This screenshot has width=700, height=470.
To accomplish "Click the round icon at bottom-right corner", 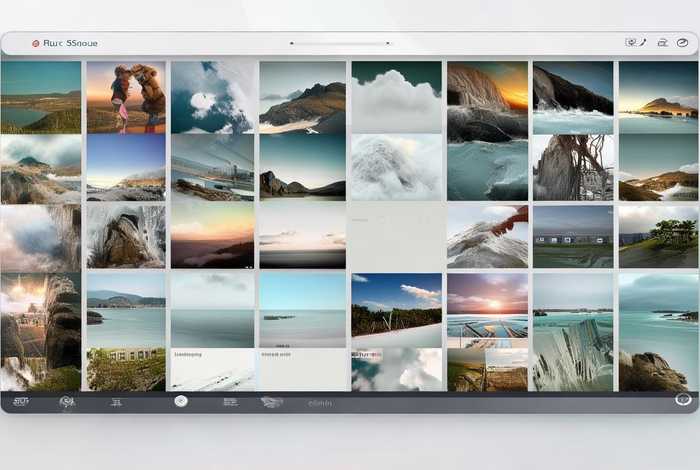I will pos(683,400).
